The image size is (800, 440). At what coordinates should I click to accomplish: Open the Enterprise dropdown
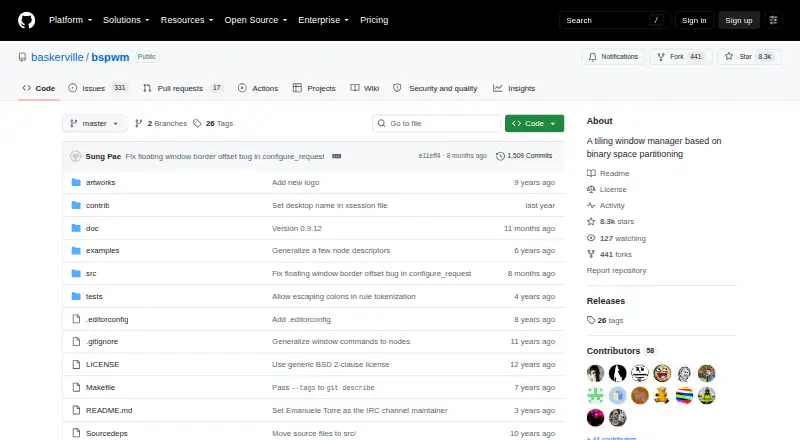[x=323, y=20]
